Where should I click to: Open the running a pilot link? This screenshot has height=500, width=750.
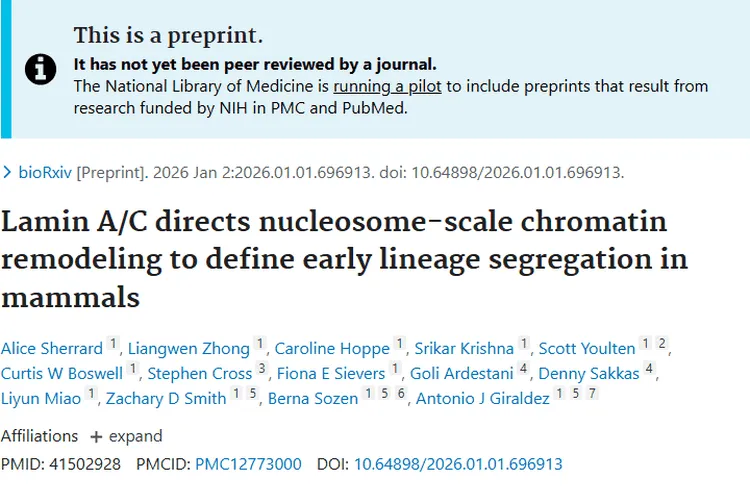387,86
